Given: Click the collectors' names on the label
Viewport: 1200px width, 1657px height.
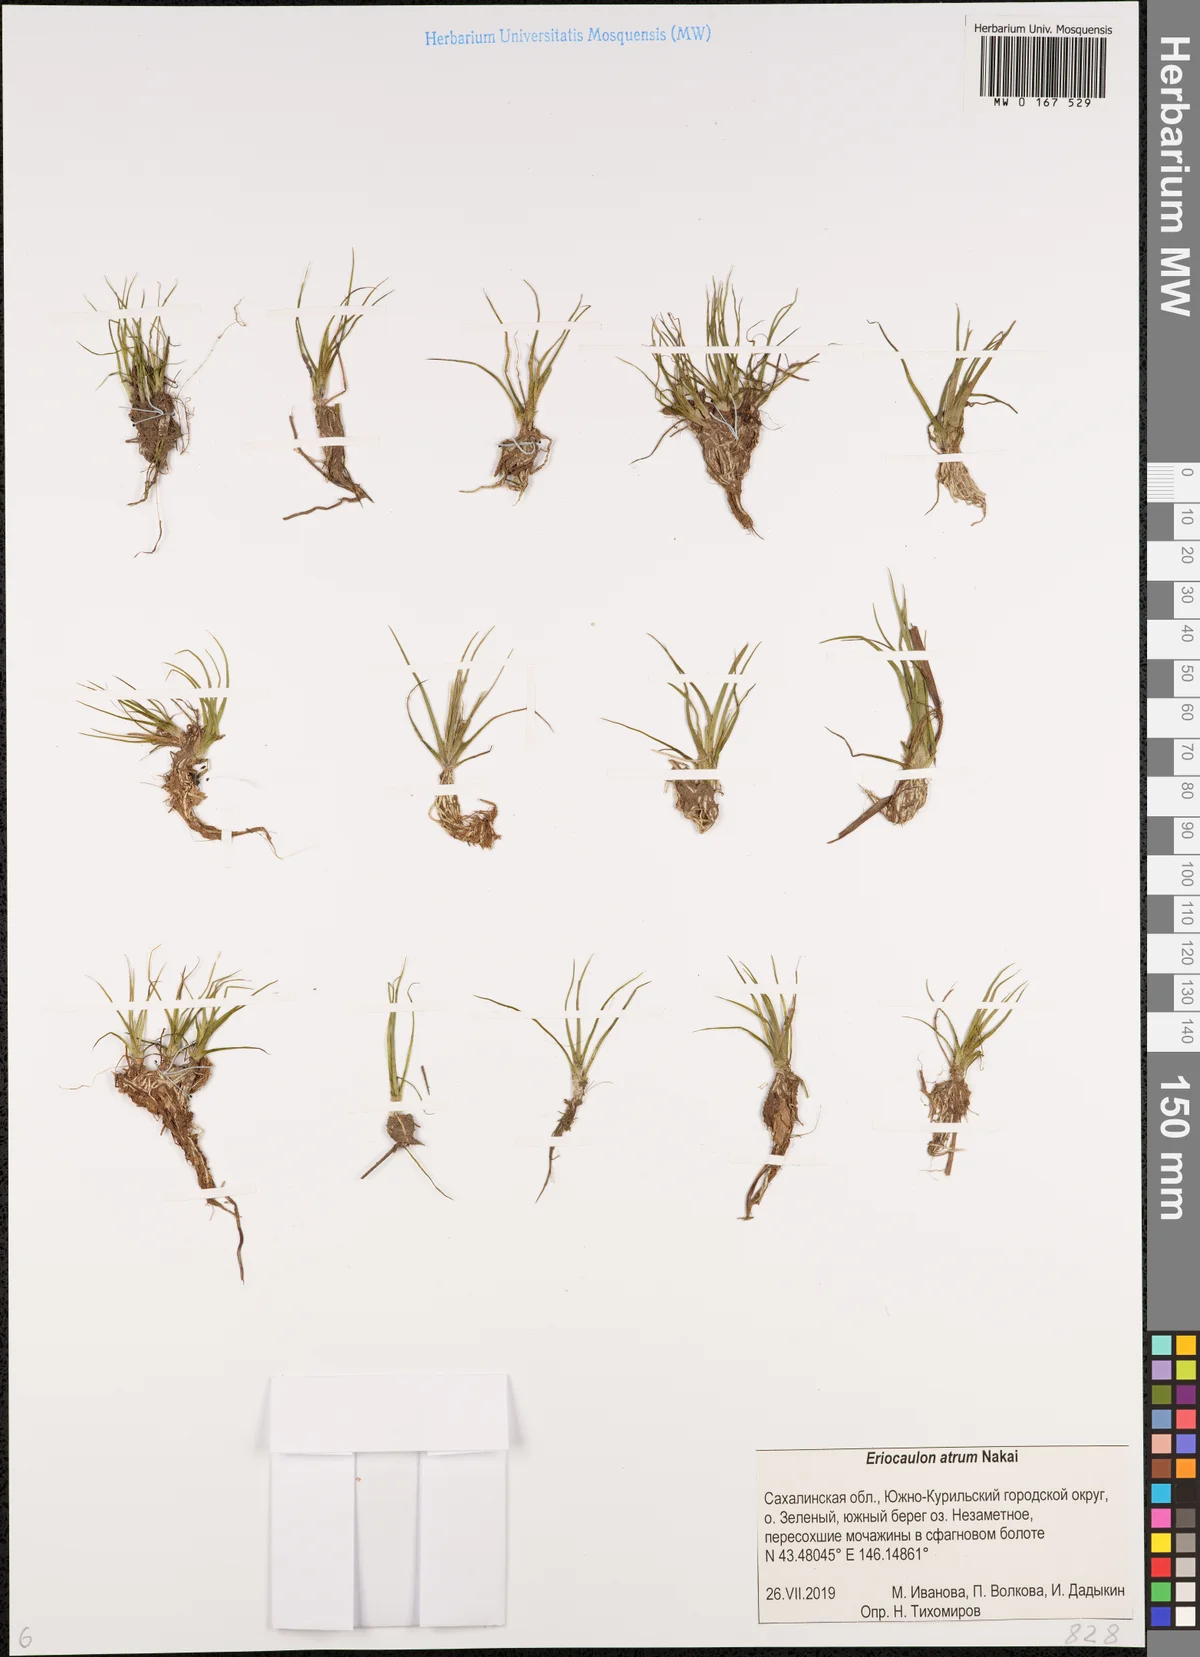Looking at the screenshot, I should coord(1007,1591).
